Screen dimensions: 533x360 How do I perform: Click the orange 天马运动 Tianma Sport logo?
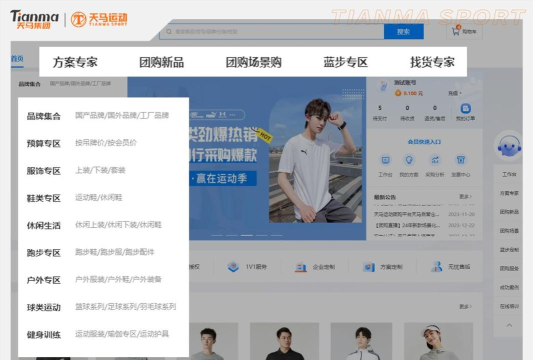(99, 19)
